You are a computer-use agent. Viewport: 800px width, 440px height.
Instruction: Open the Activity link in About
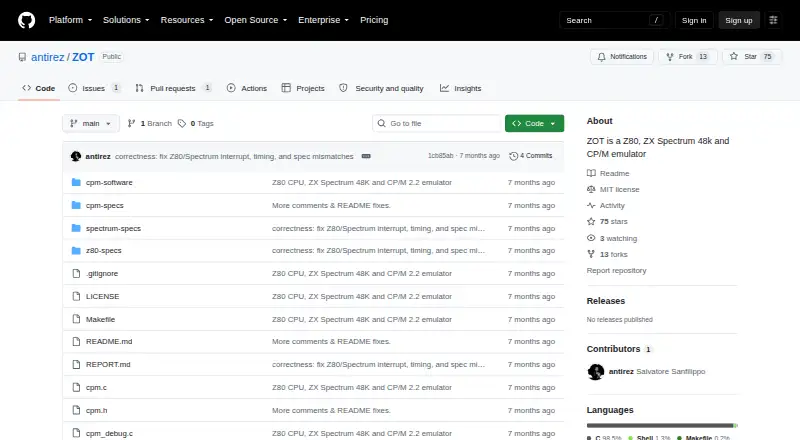coord(606,205)
